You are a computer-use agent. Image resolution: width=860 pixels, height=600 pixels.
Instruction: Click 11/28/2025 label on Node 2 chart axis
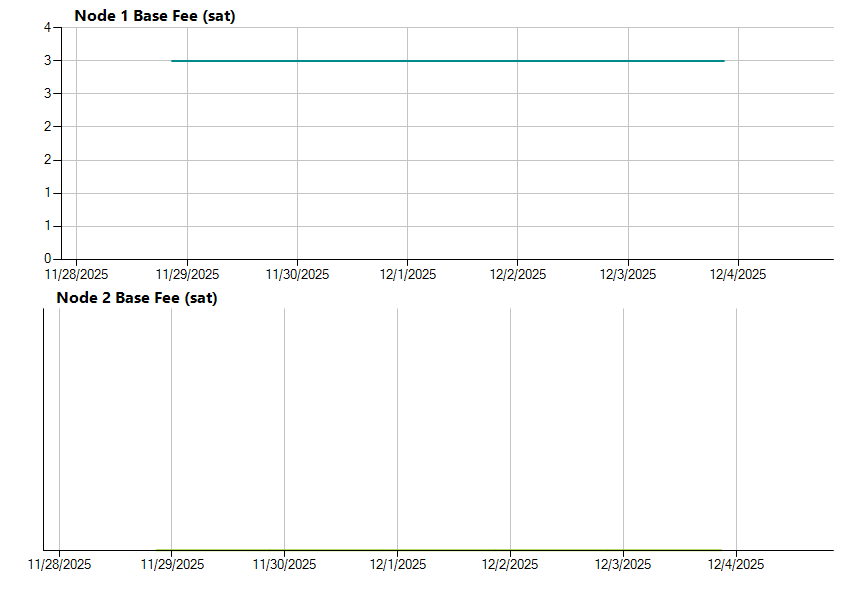[59, 565]
